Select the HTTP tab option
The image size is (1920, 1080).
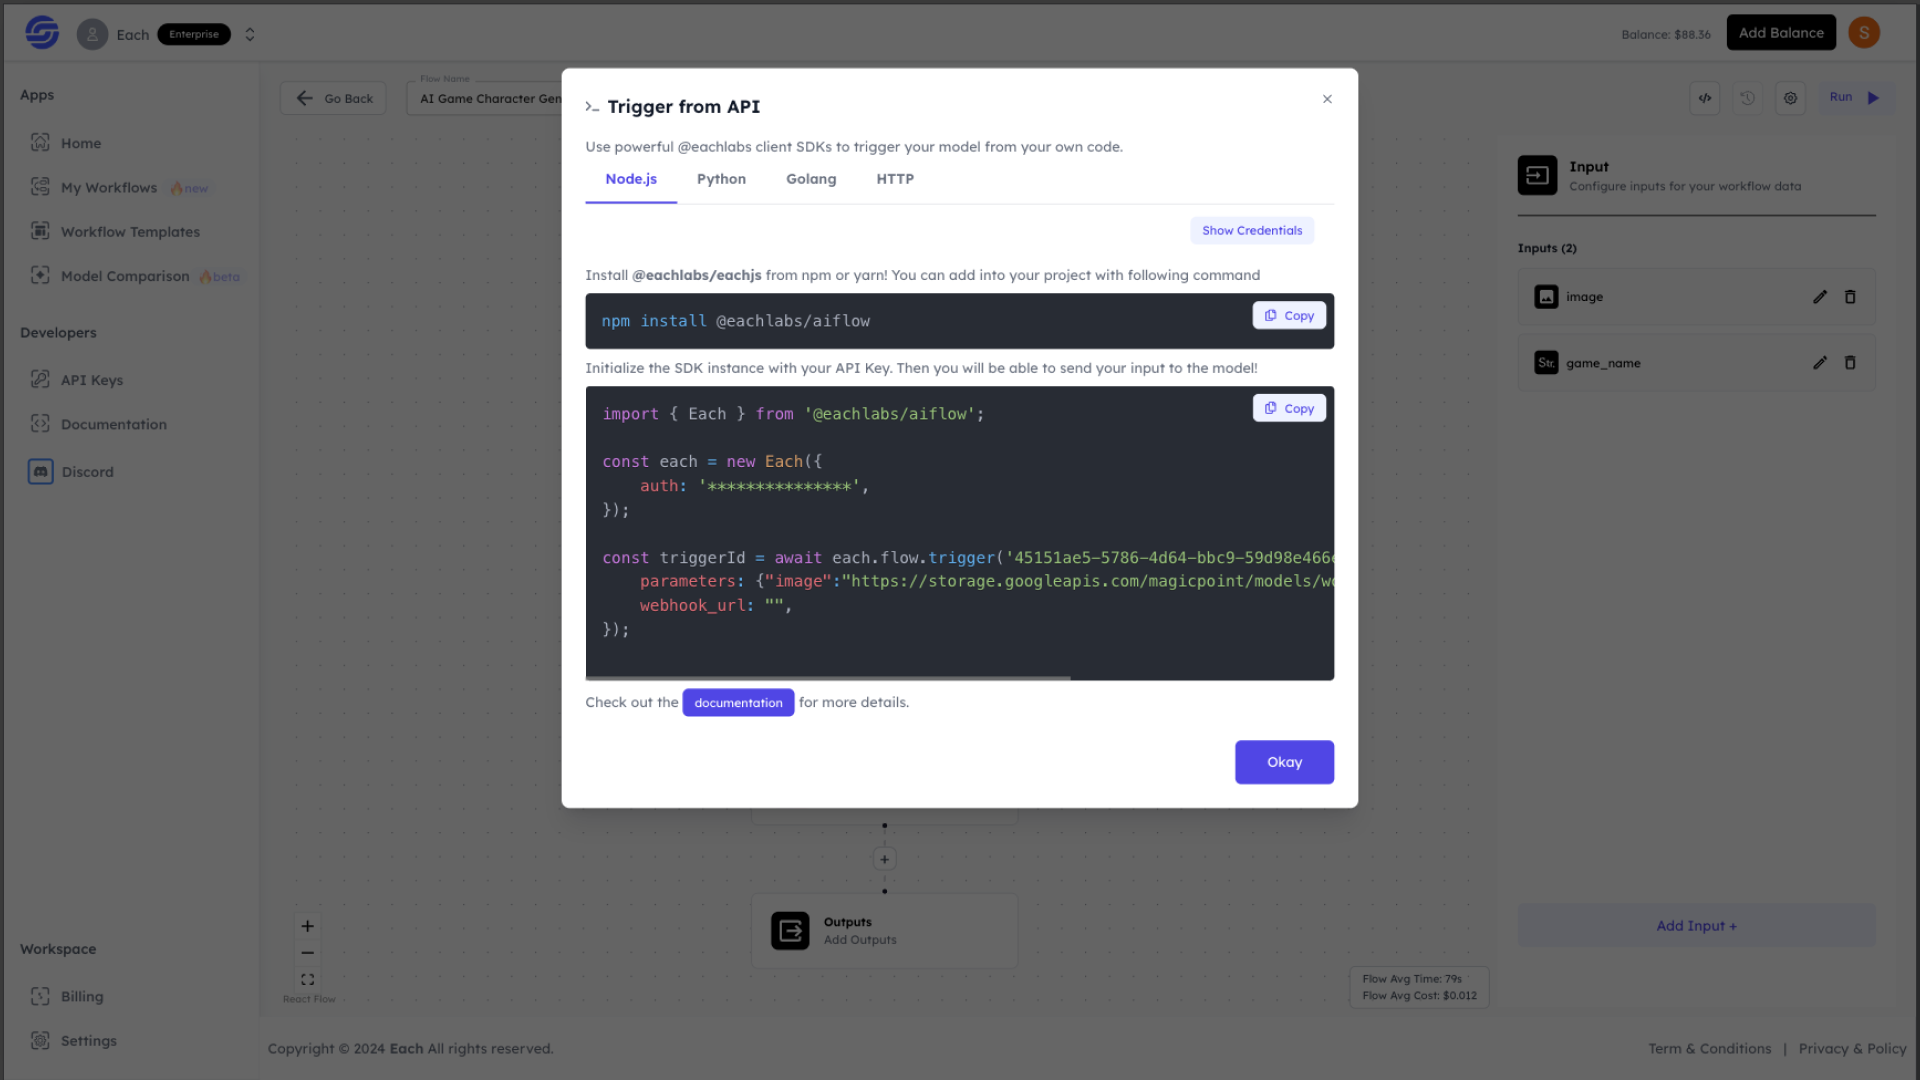coord(895,179)
